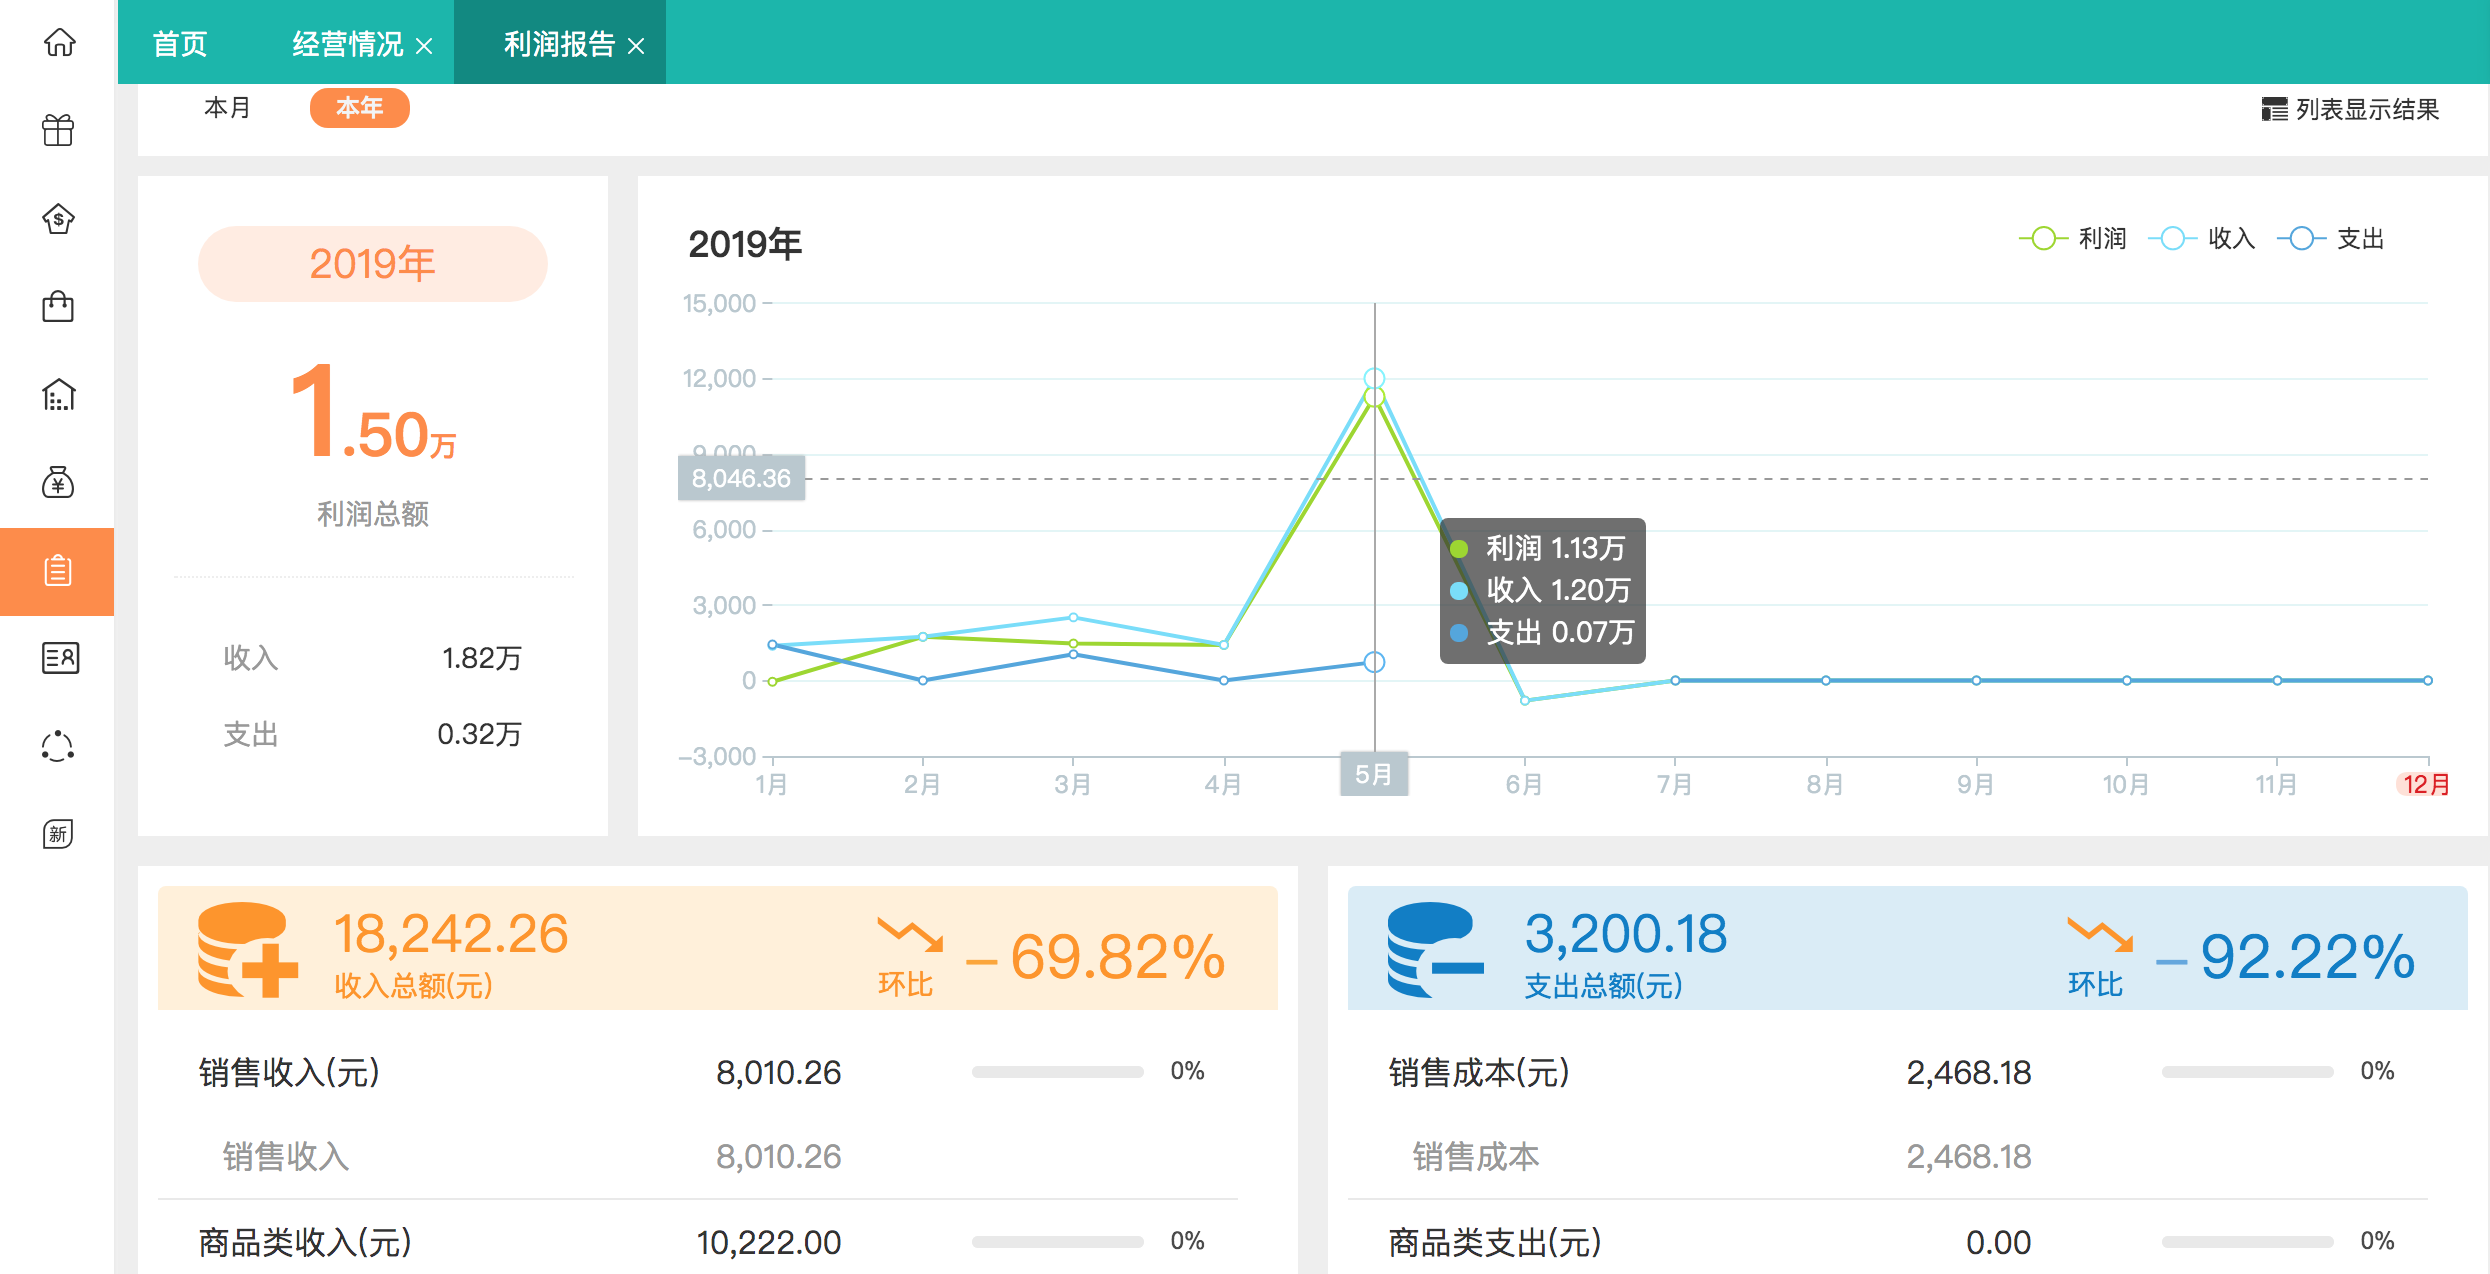
Task: Click May data point on chart
Action: pos(1373,396)
